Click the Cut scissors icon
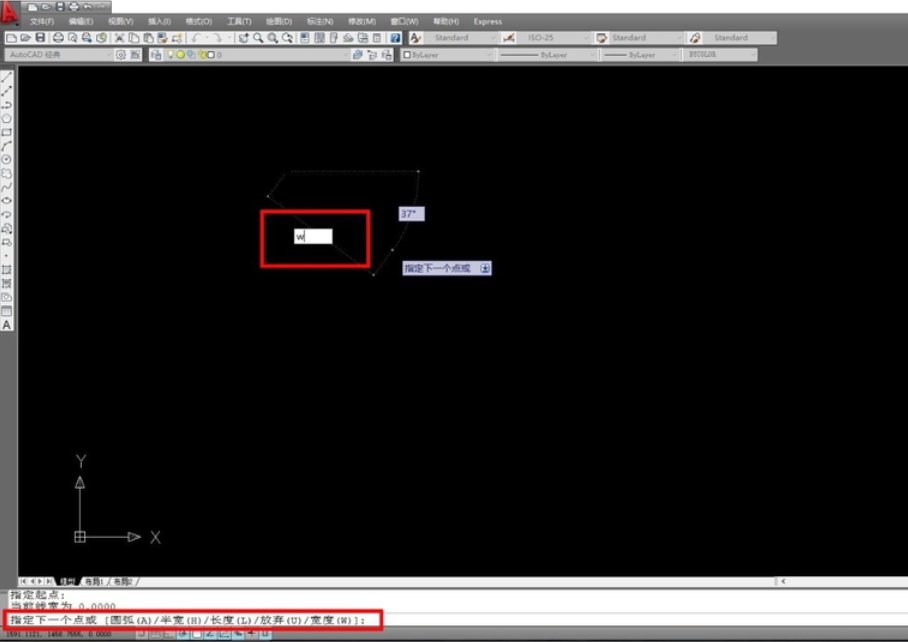The image size is (908, 642). [119, 38]
